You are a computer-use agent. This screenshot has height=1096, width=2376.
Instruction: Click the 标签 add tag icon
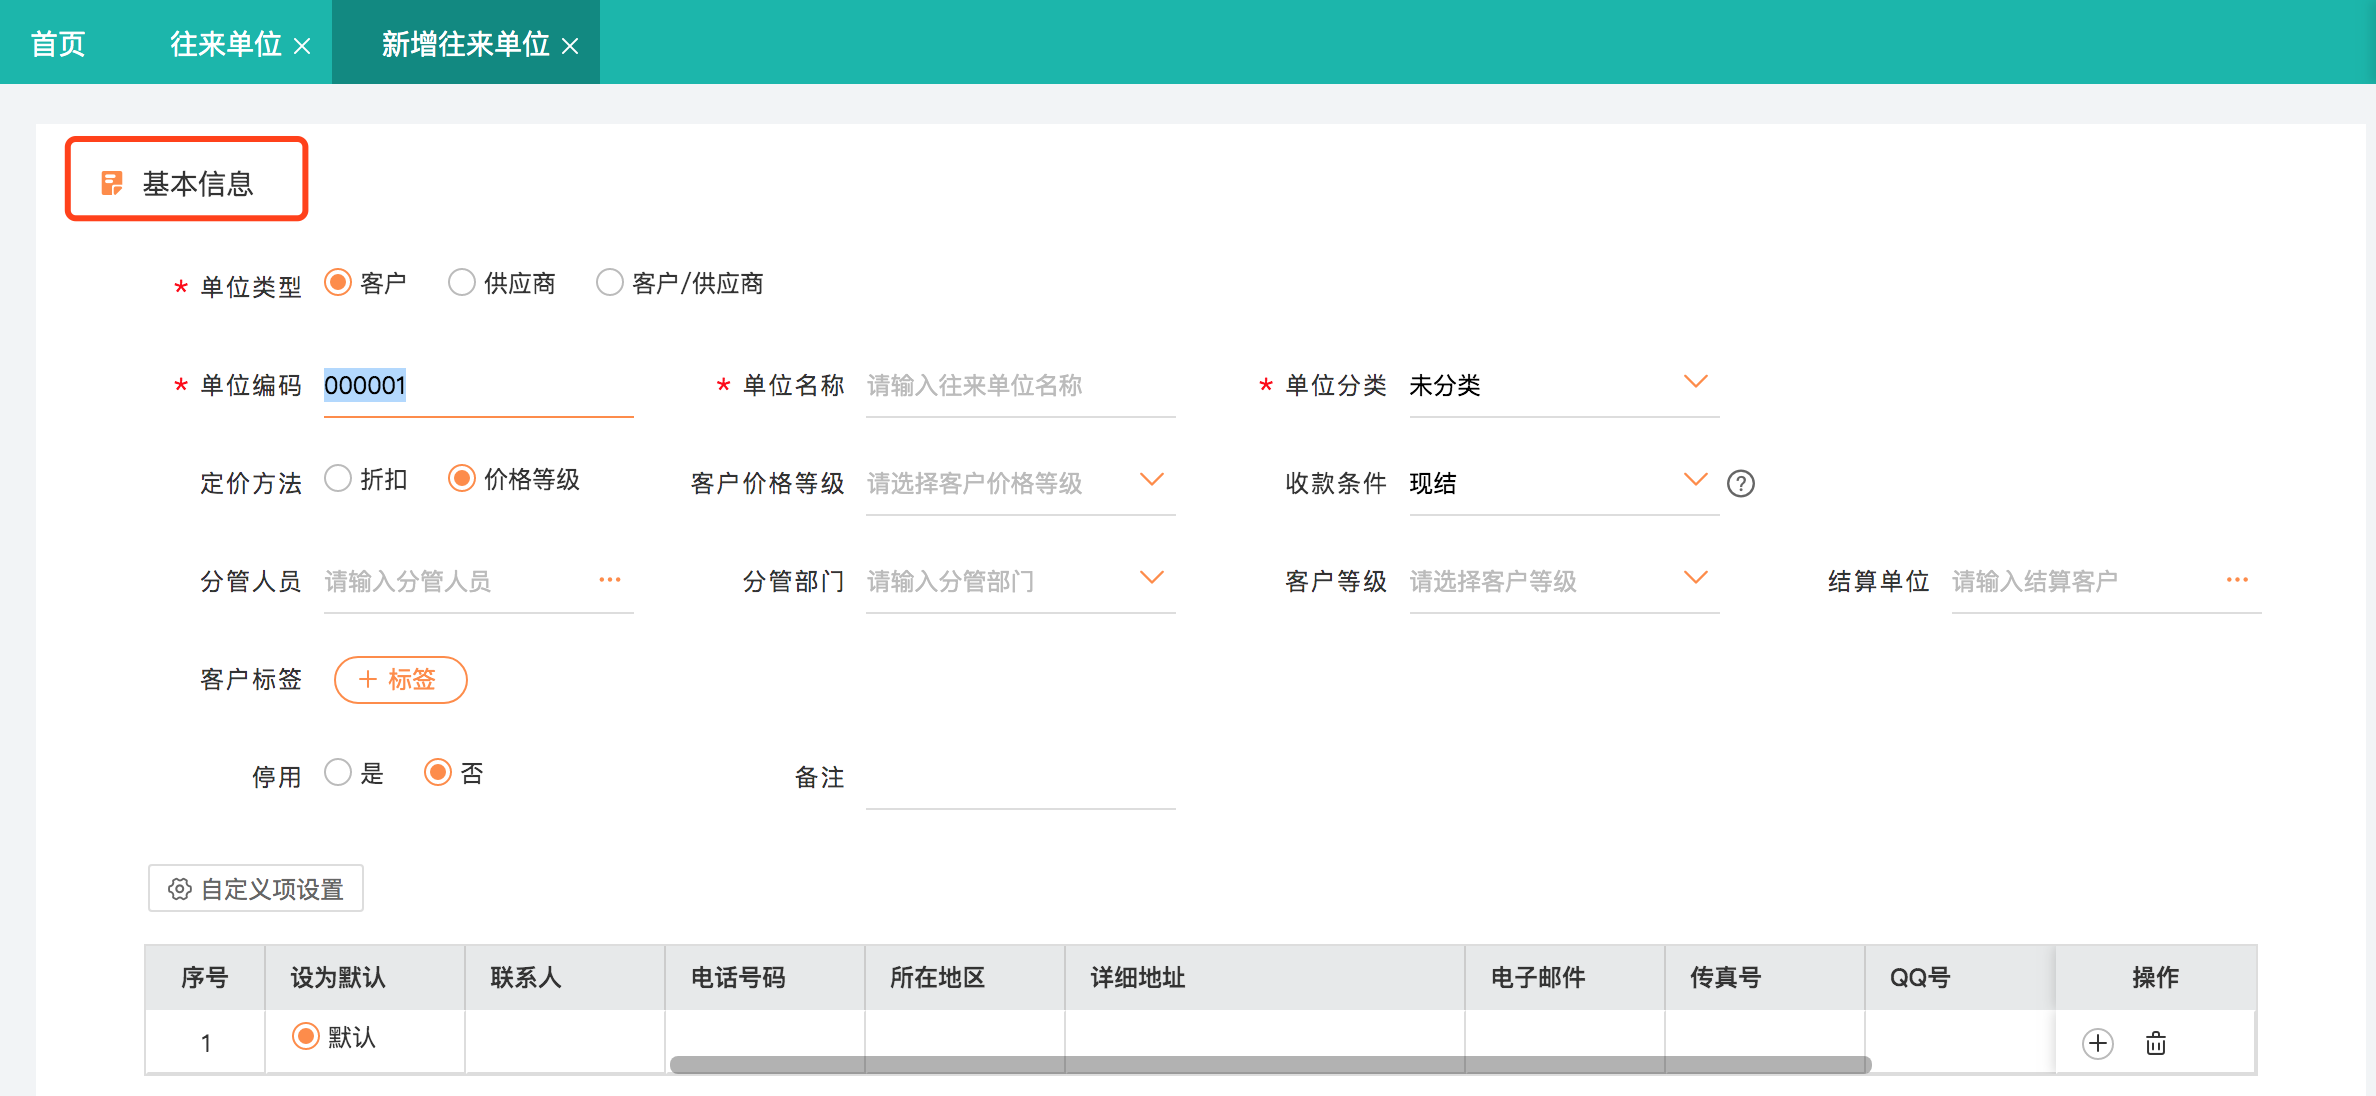pyautogui.click(x=402, y=679)
